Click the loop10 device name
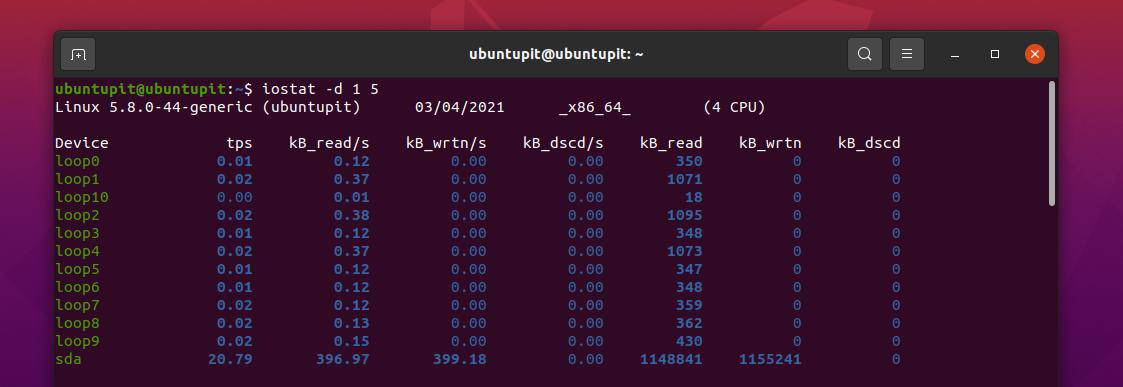Screen dimensions: 1123x387 tap(82, 197)
